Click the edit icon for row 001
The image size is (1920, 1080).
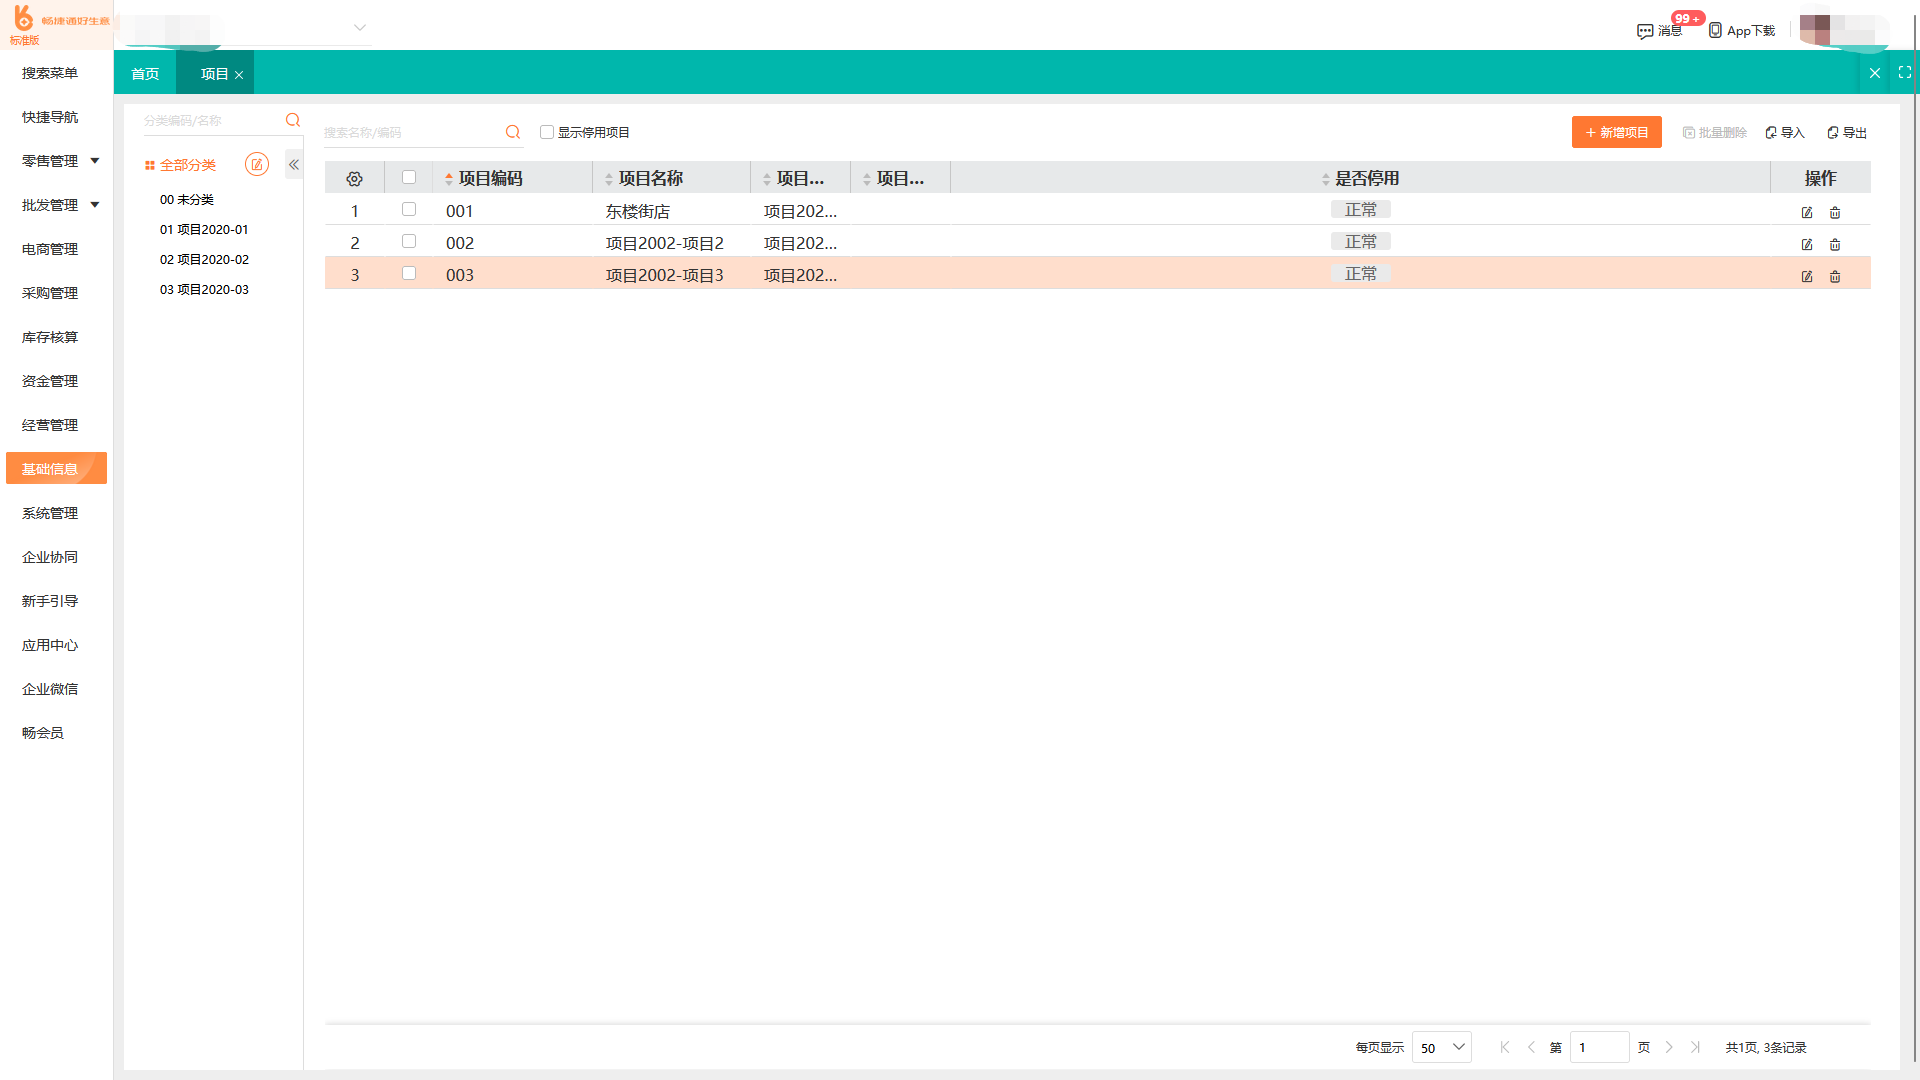1807,211
